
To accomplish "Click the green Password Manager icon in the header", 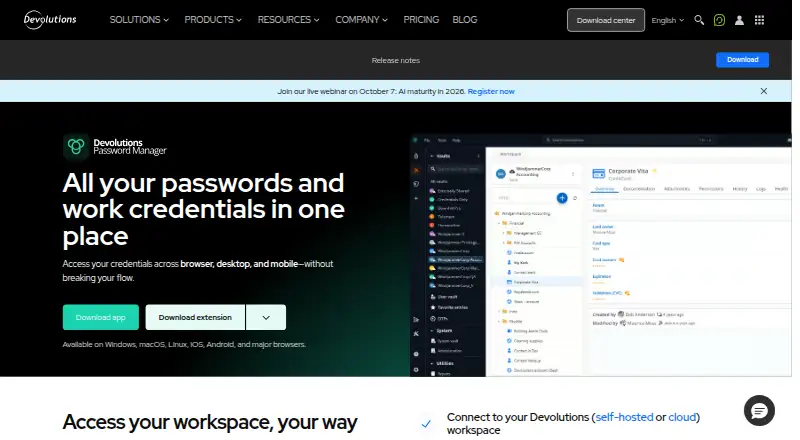I will pyautogui.click(x=719, y=20).
